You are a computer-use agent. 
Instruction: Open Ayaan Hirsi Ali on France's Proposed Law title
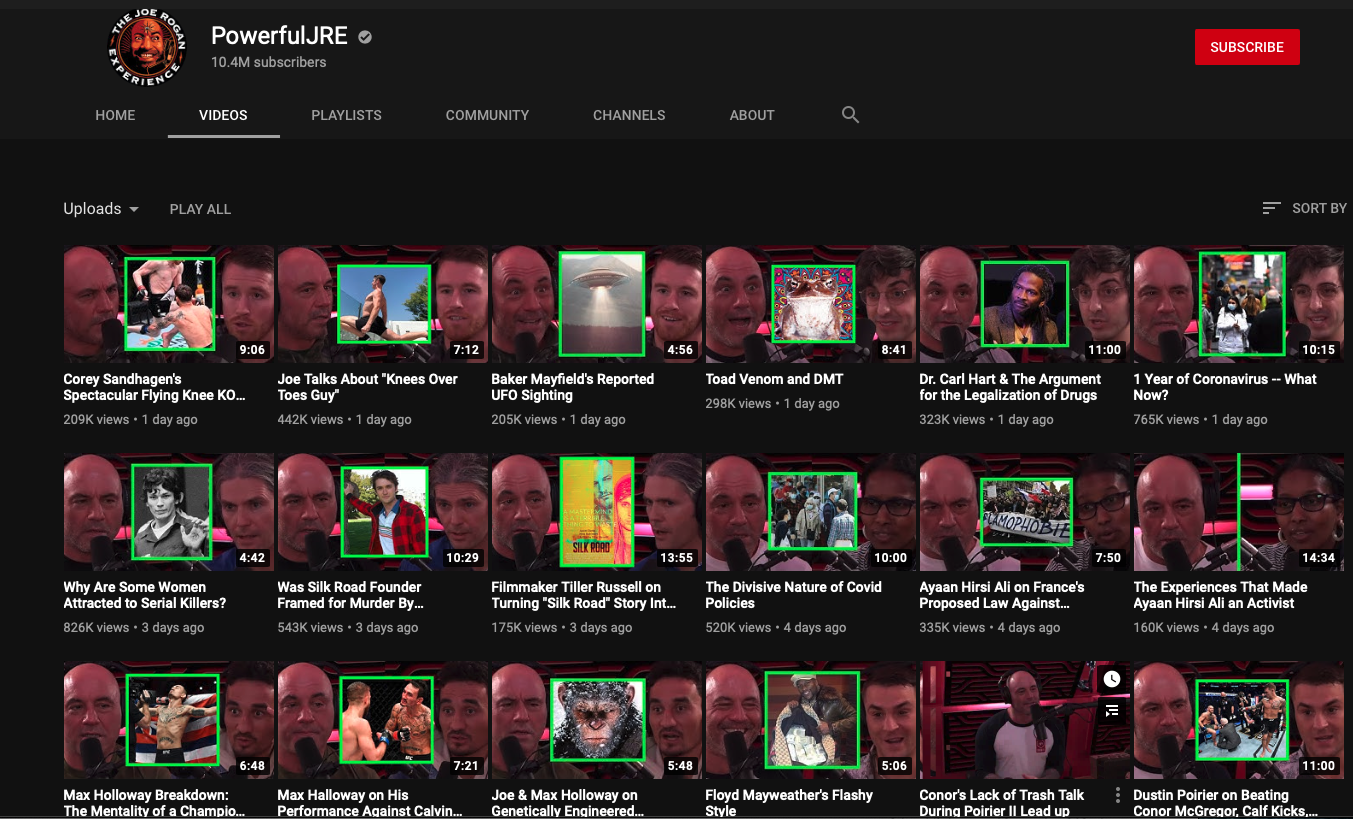1002,595
